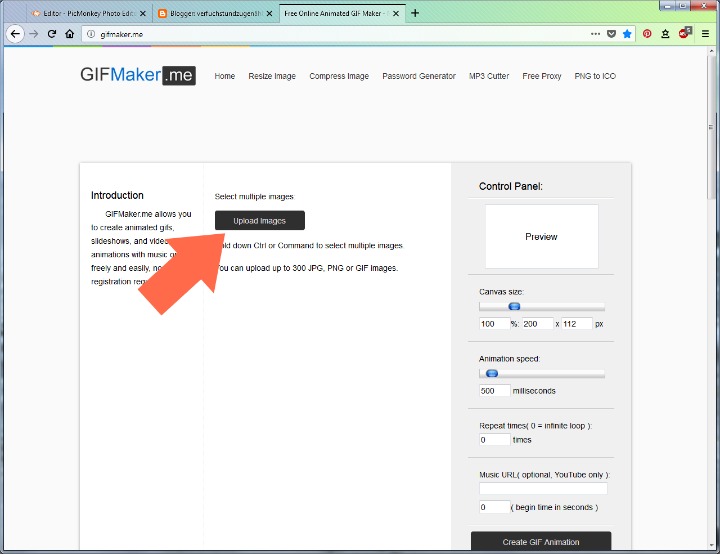Screen dimensions: 720x554
Task: Save page with the Pocket icon
Action: tap(611, 33)
